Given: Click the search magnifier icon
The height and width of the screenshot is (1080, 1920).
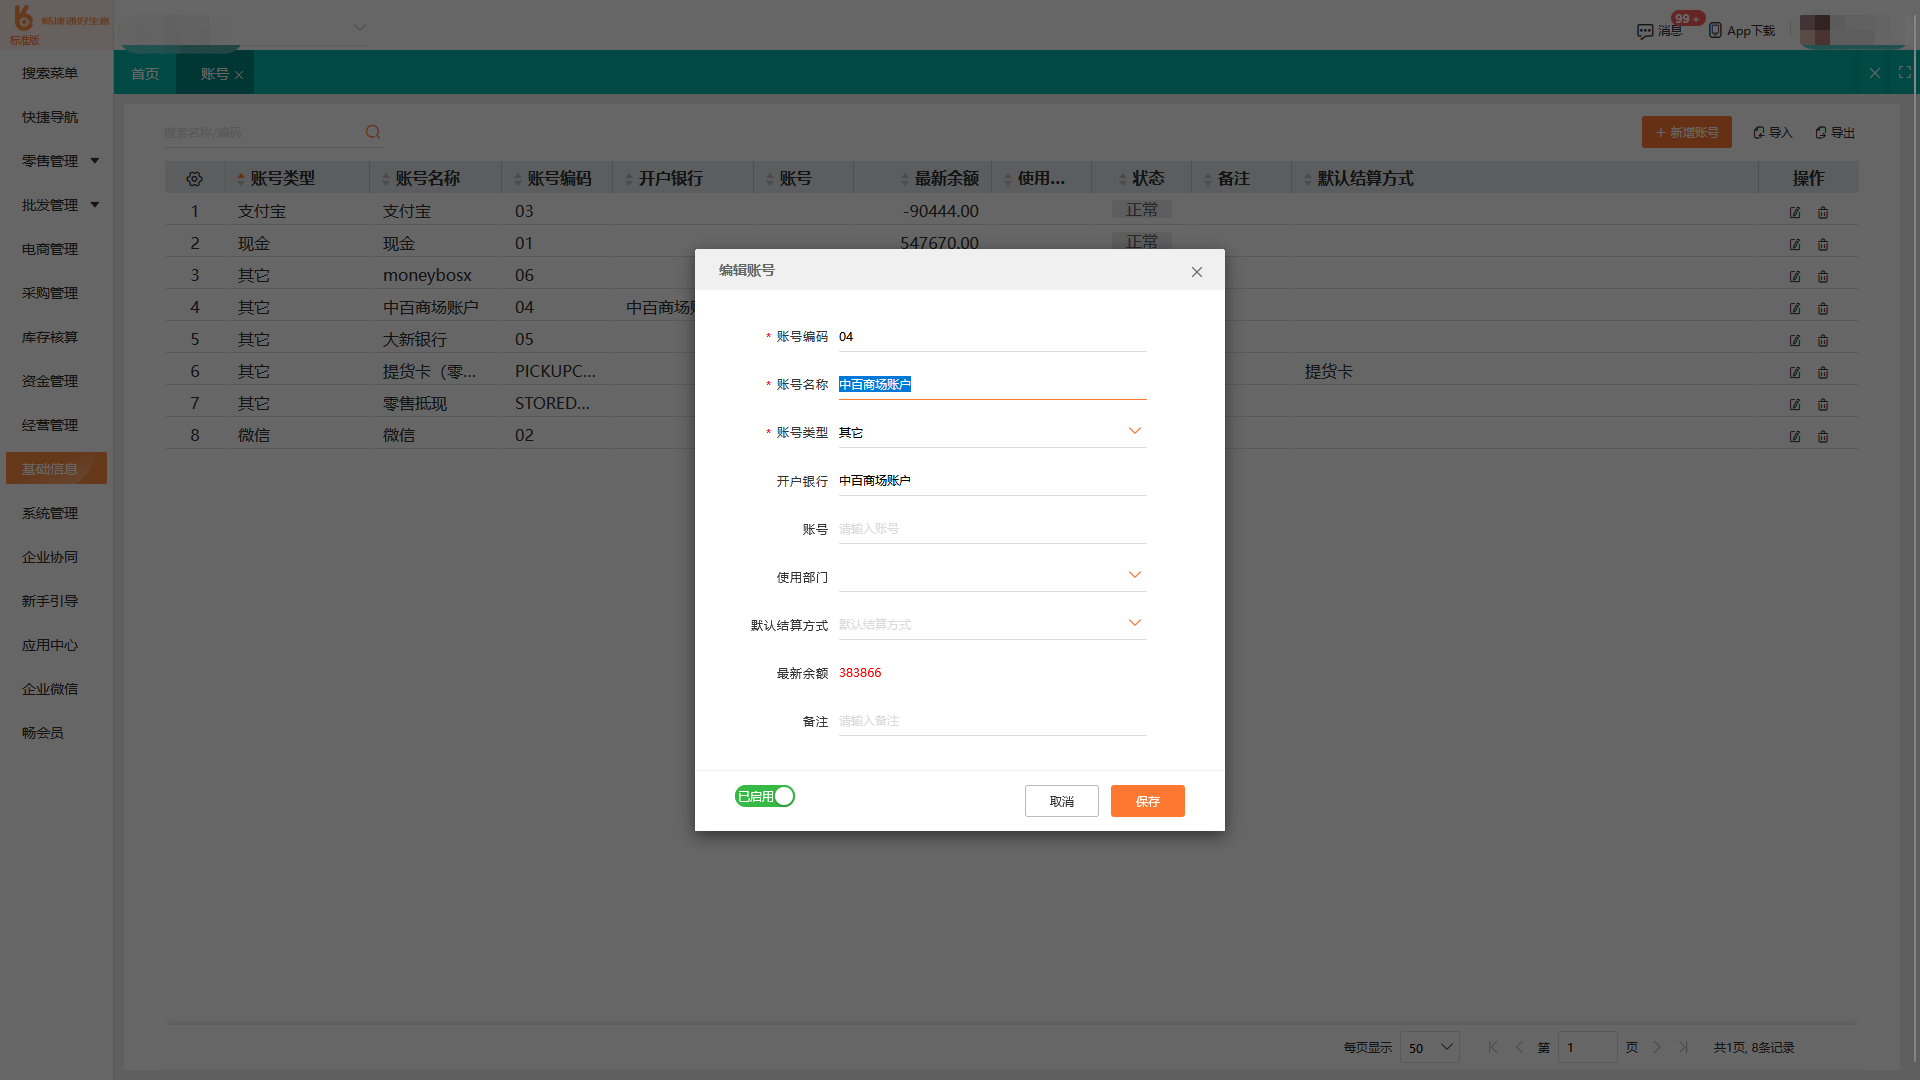Looking at the screenshot, I should [373, 132].
